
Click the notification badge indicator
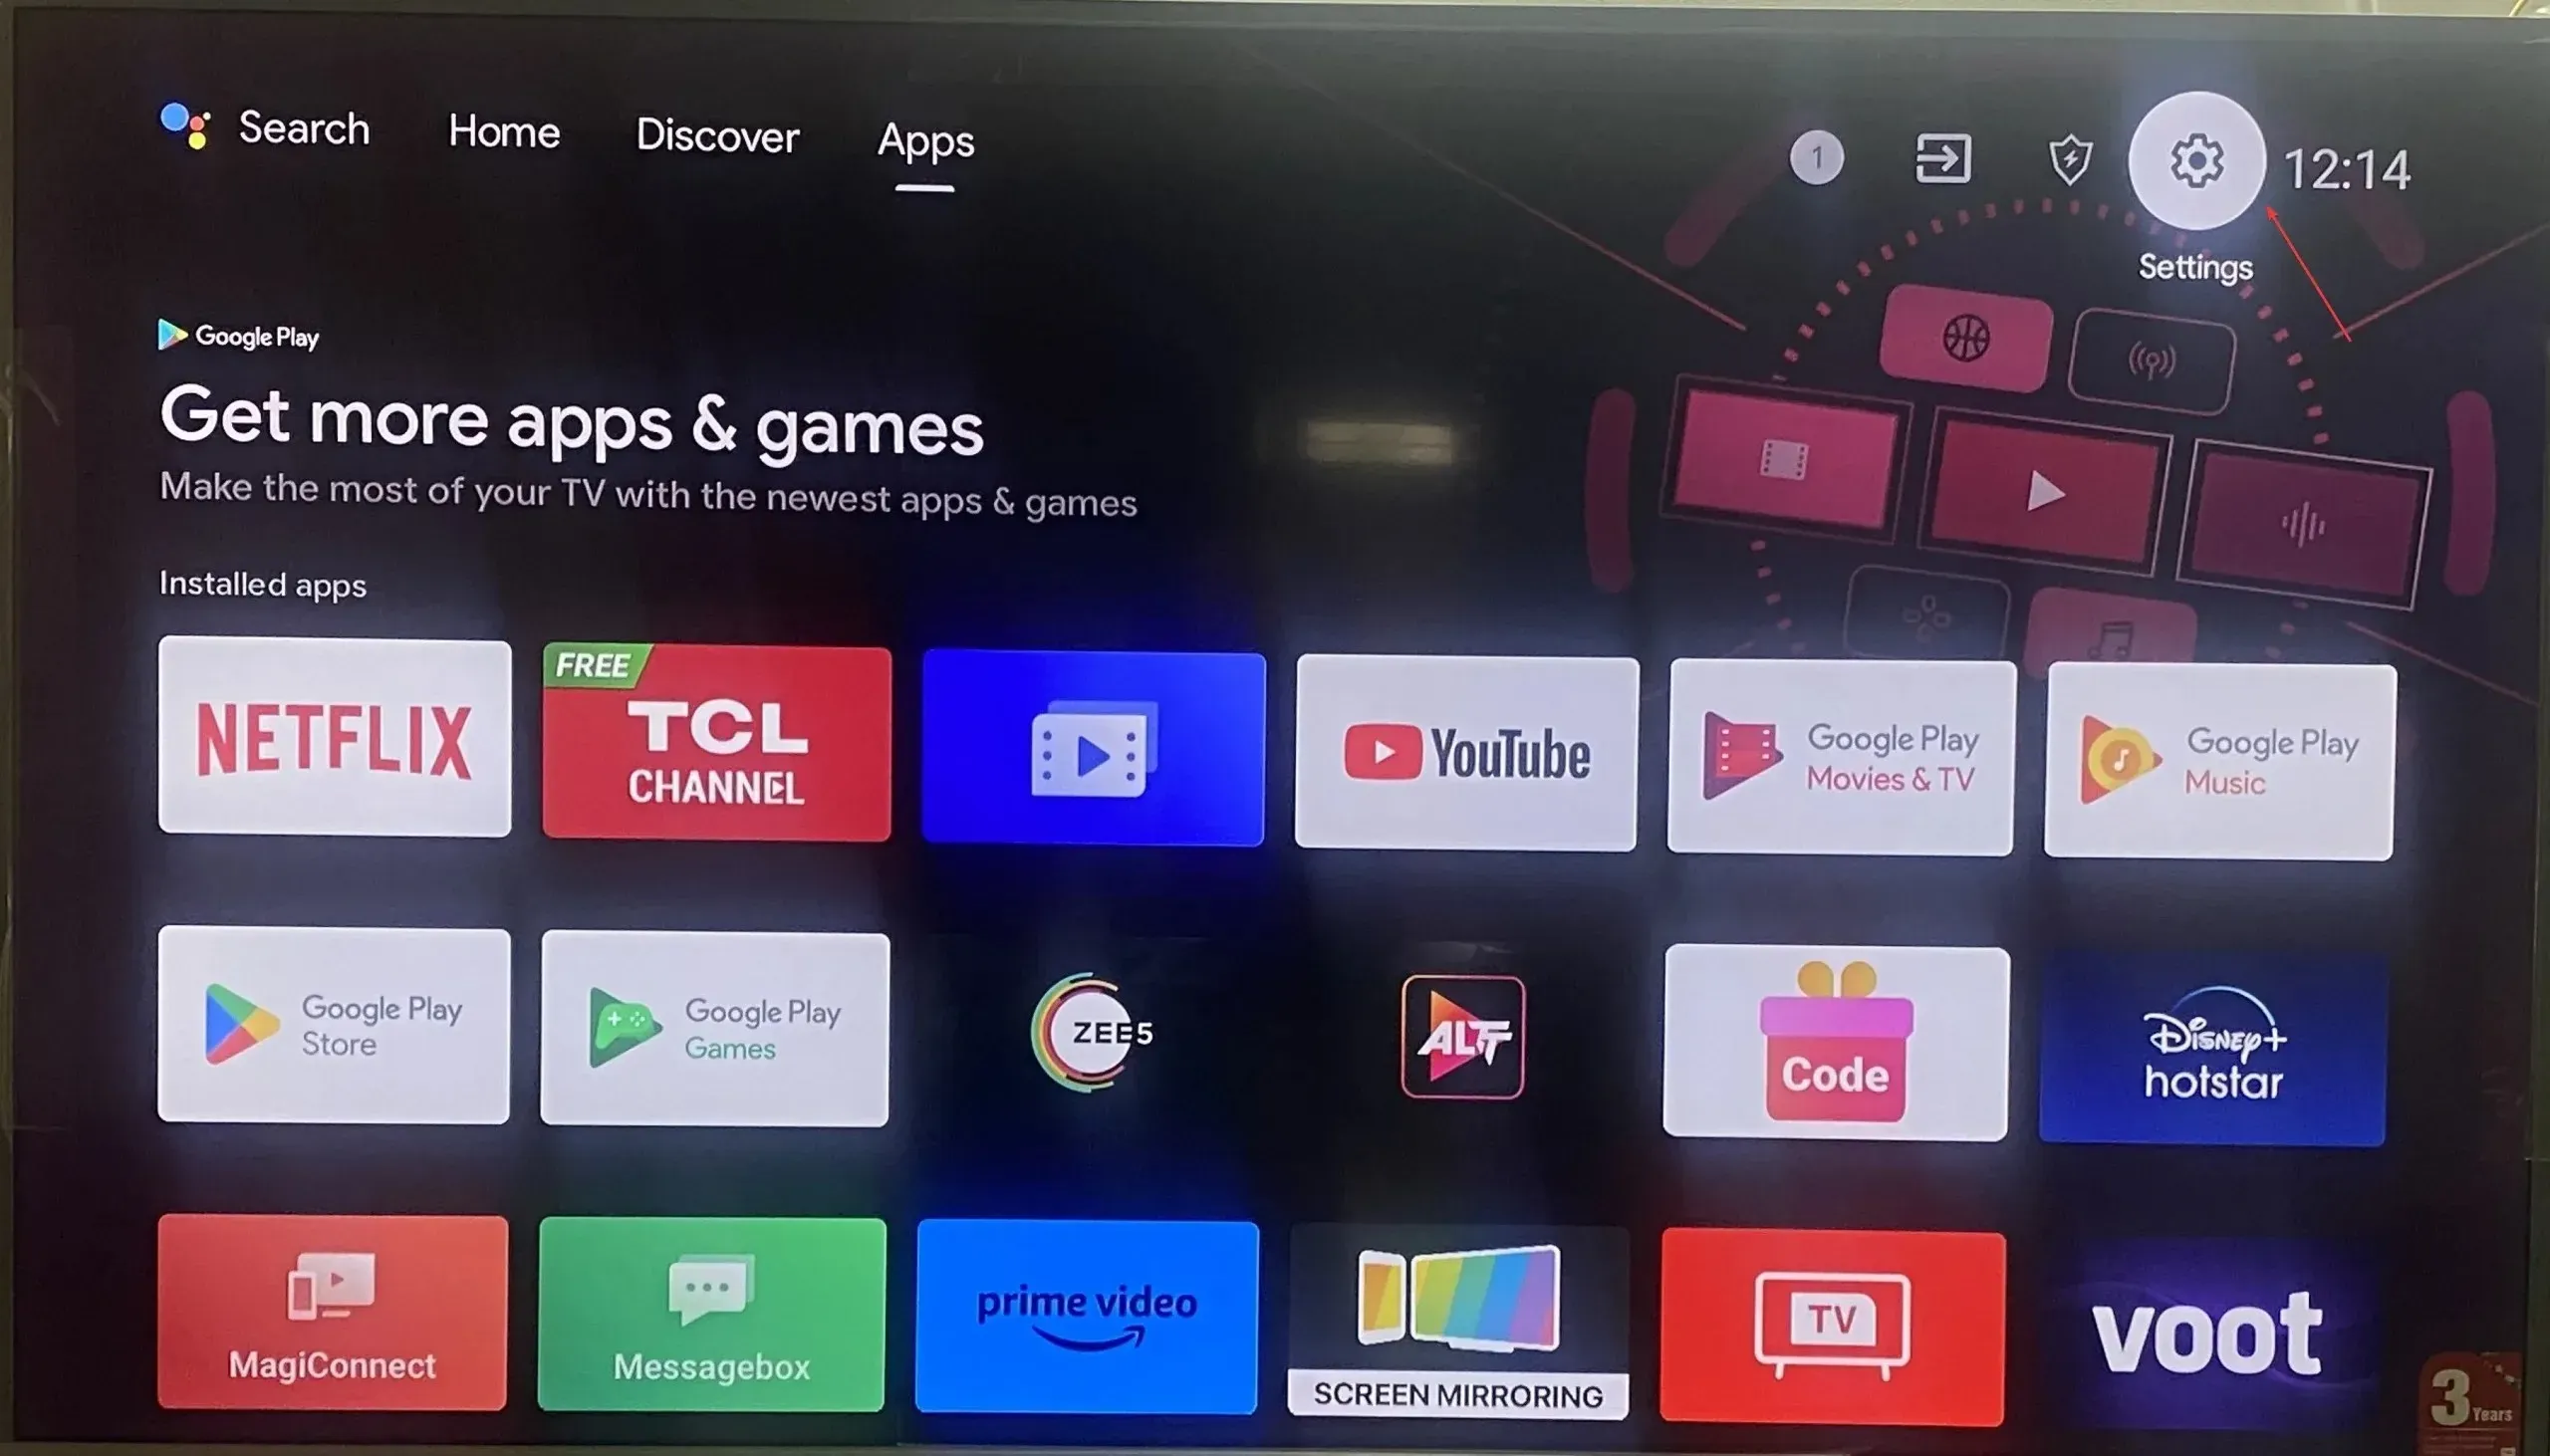(x=1816, y=157)
